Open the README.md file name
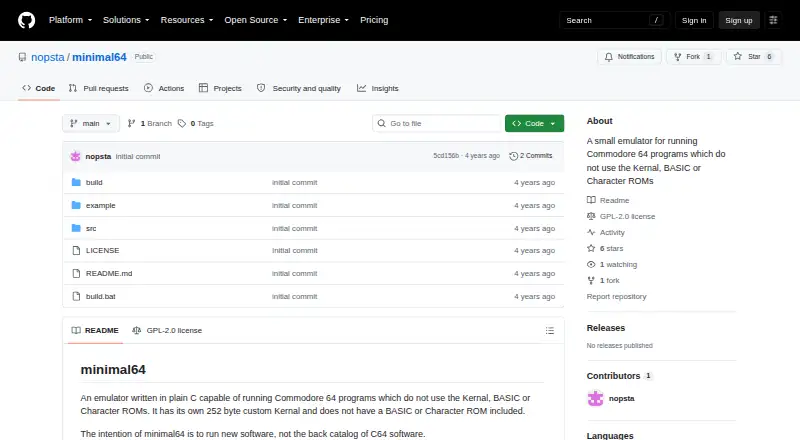 click(x=109, y=274)
